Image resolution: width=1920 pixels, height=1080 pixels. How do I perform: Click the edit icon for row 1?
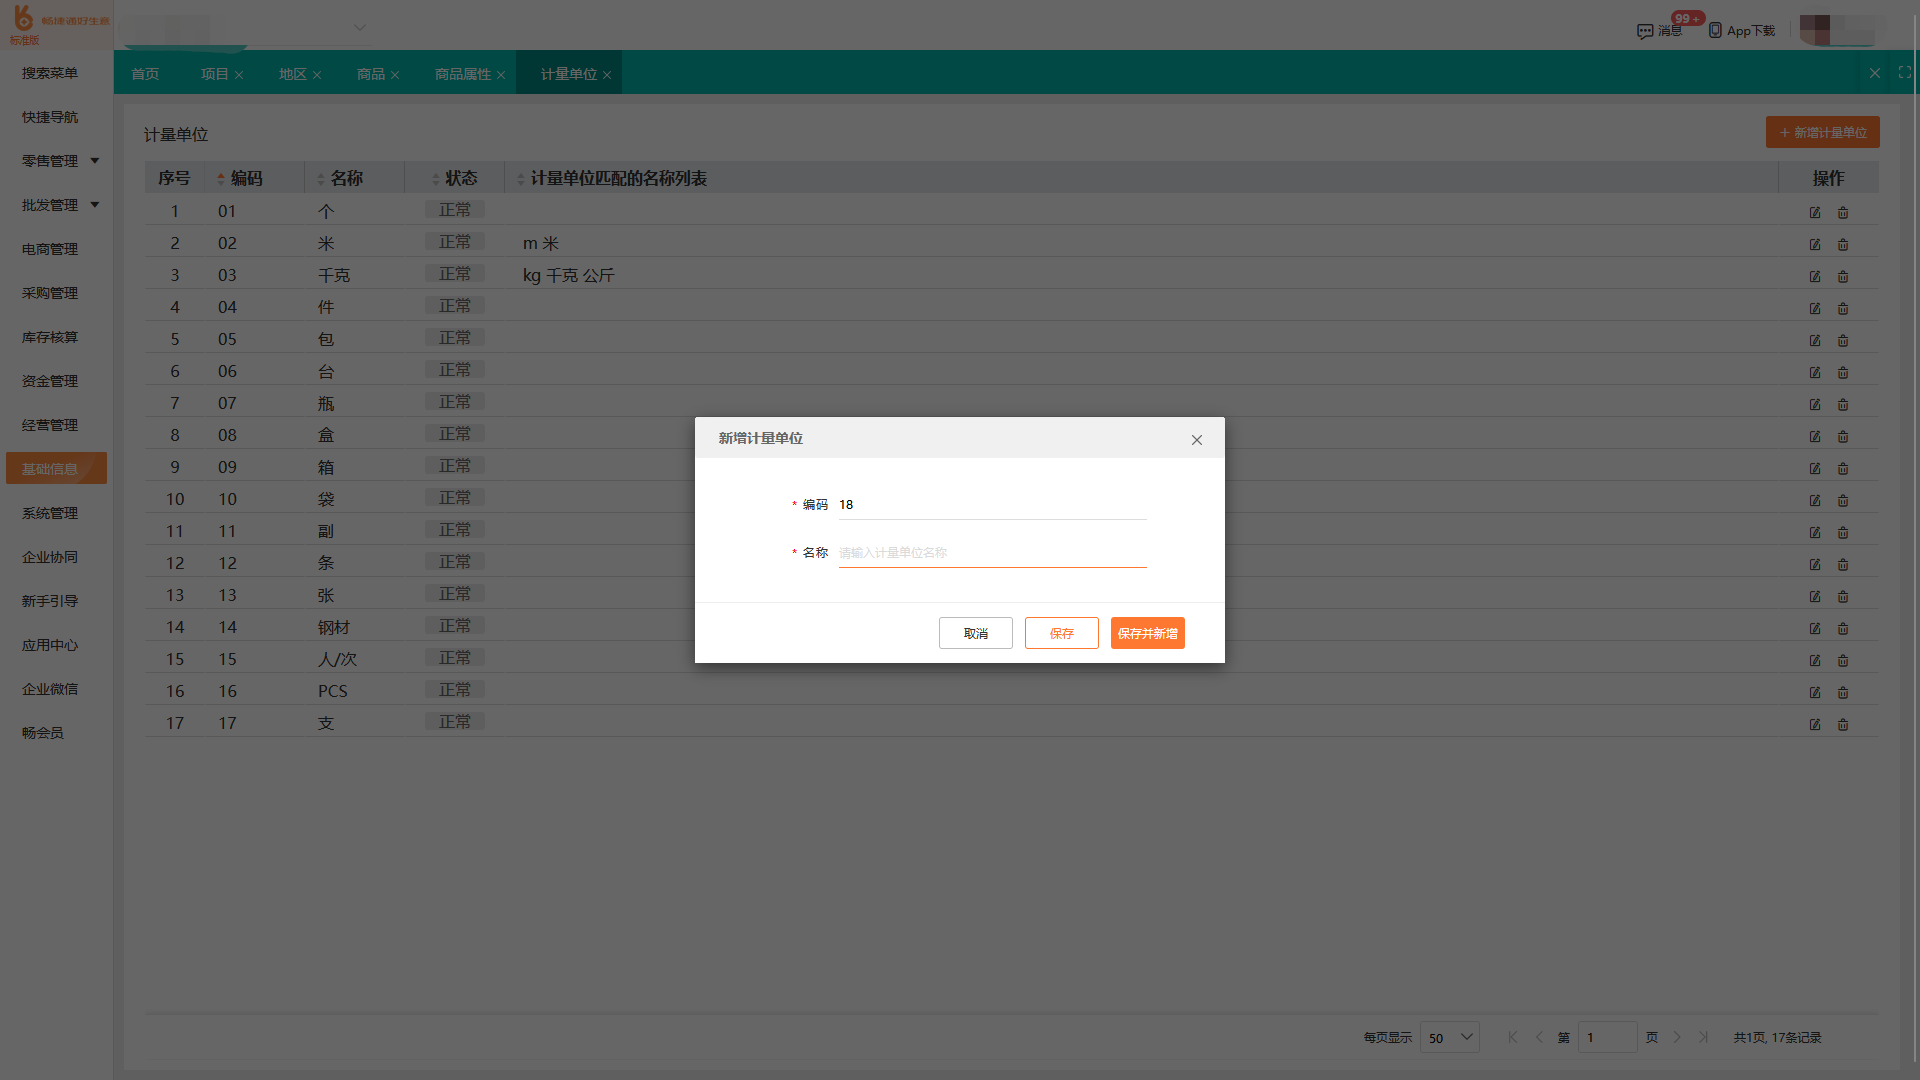tap(1815, 211)
